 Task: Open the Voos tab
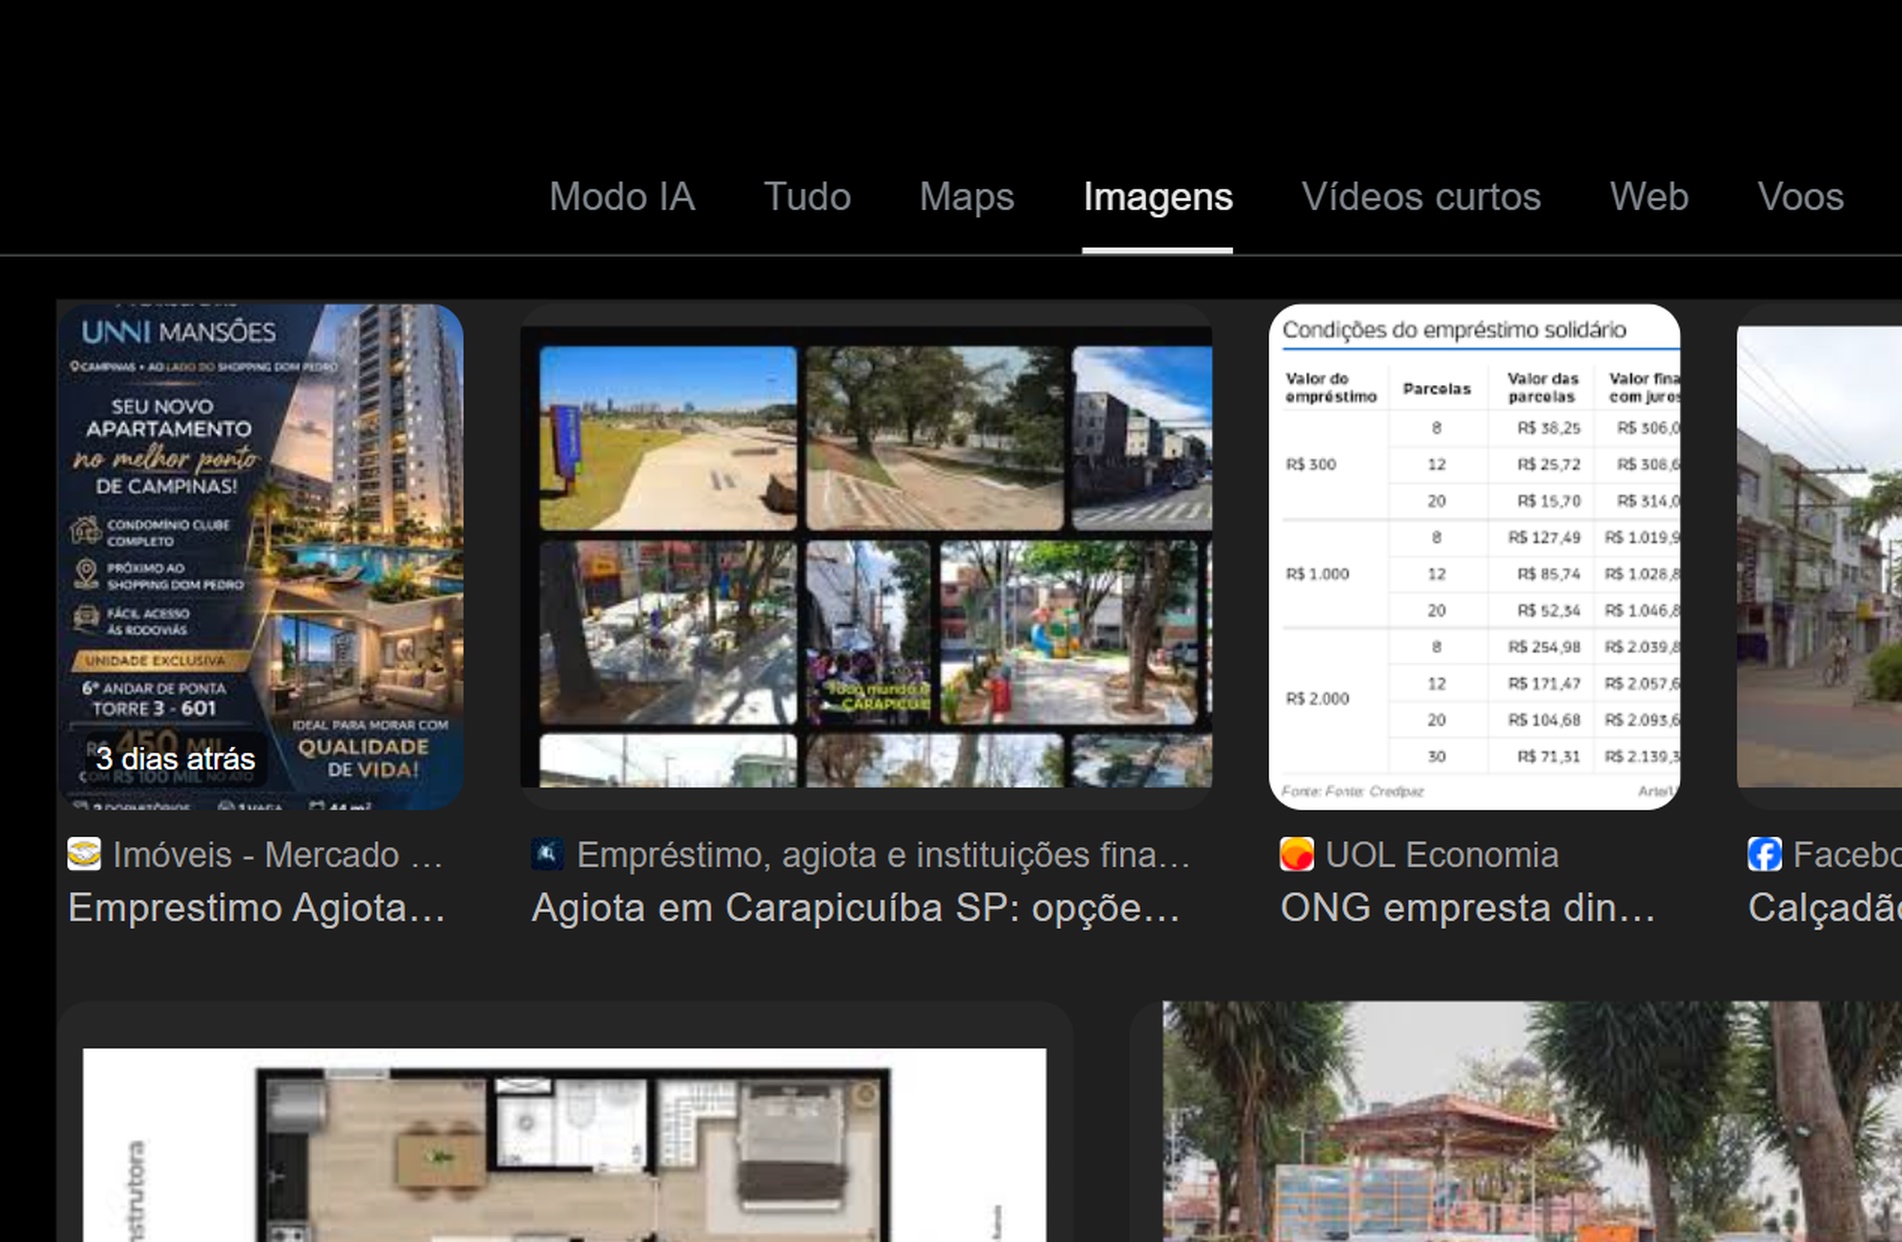(1800, 197)
